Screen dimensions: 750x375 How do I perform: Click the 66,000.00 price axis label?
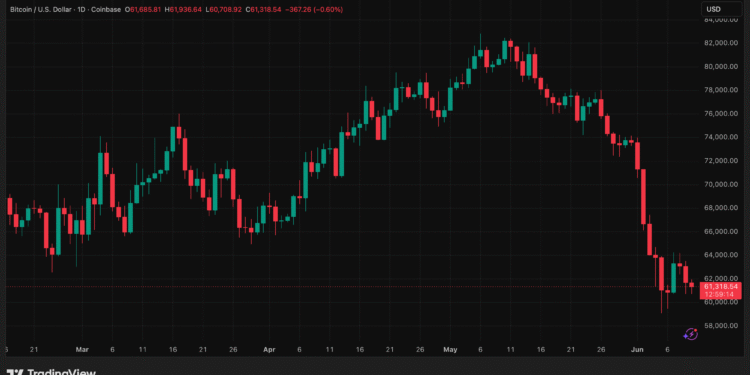(x=720, y=232)
